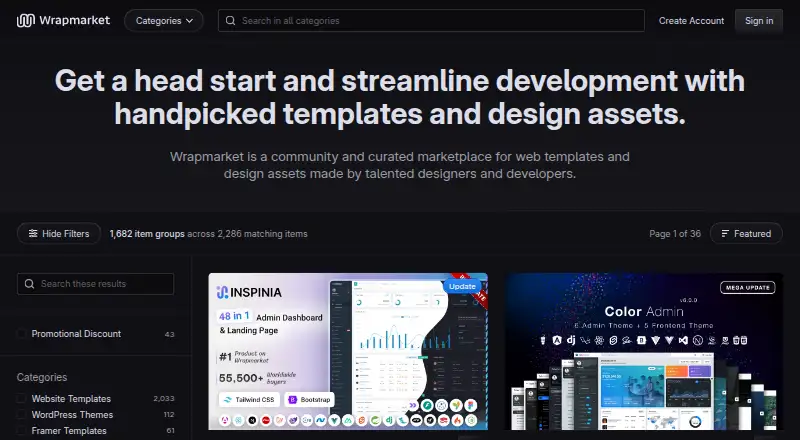Click the Page 1 of 36 text
The height and width of the screenshot is (440, 800).
click(674, 234)
